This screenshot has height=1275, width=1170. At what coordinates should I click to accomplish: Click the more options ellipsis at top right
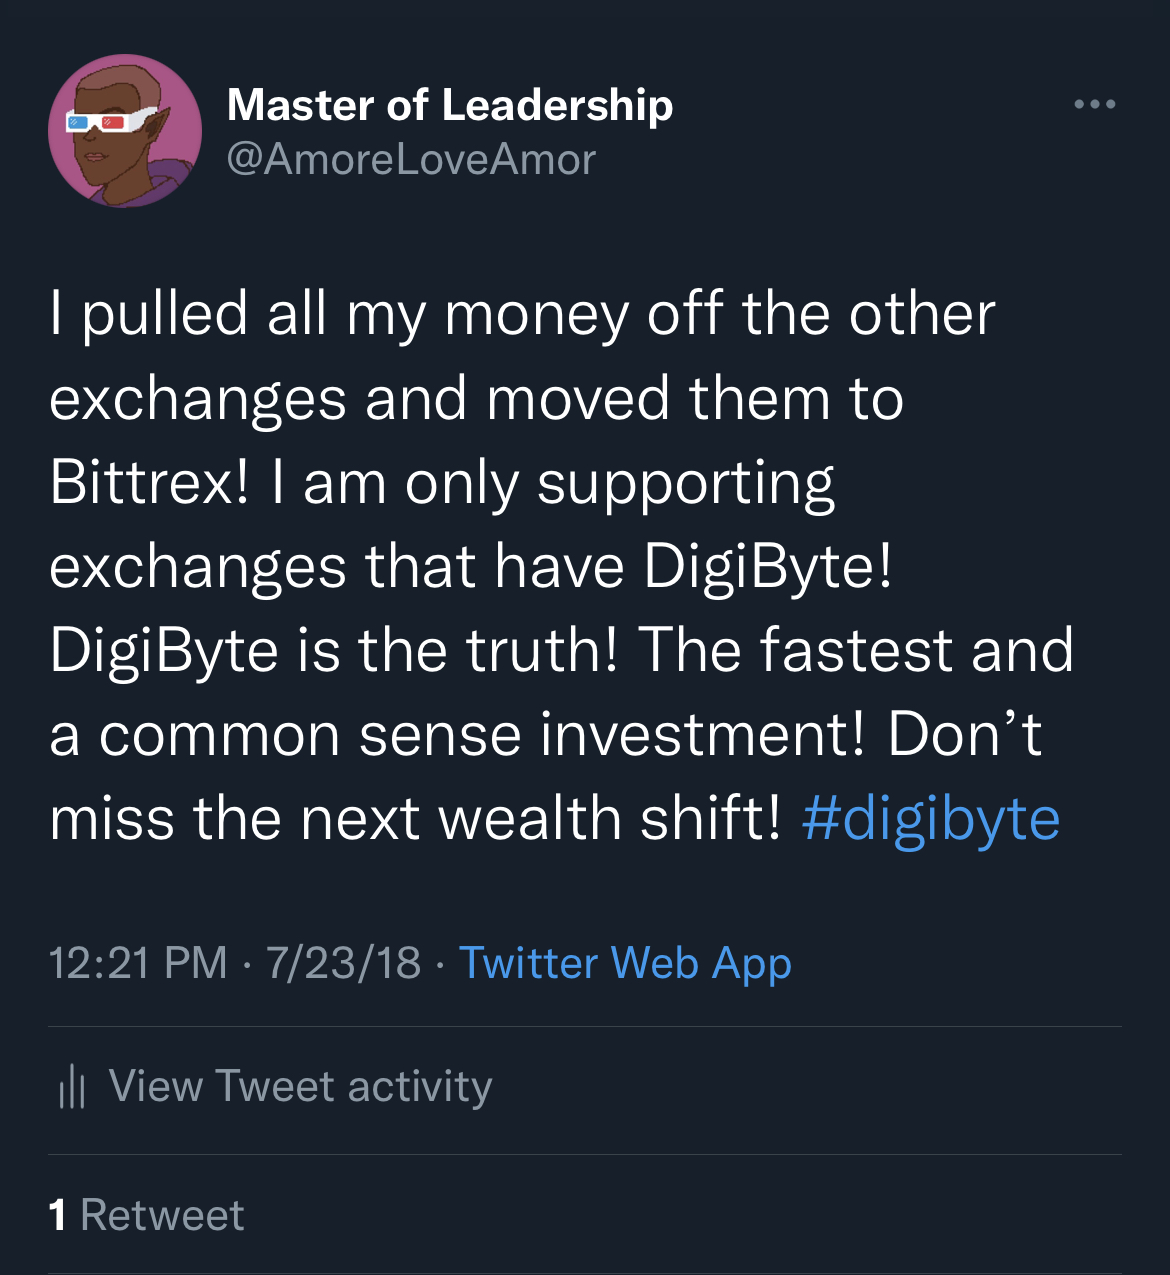coord(1095,103)
